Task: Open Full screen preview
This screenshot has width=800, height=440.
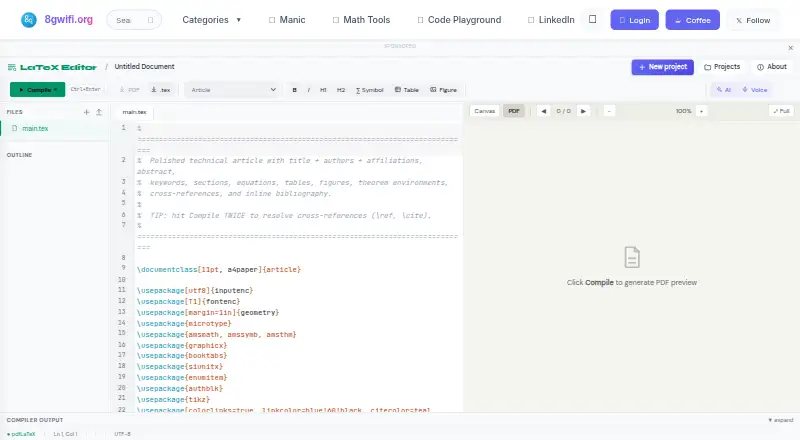Action: click(x=781, y=111)
